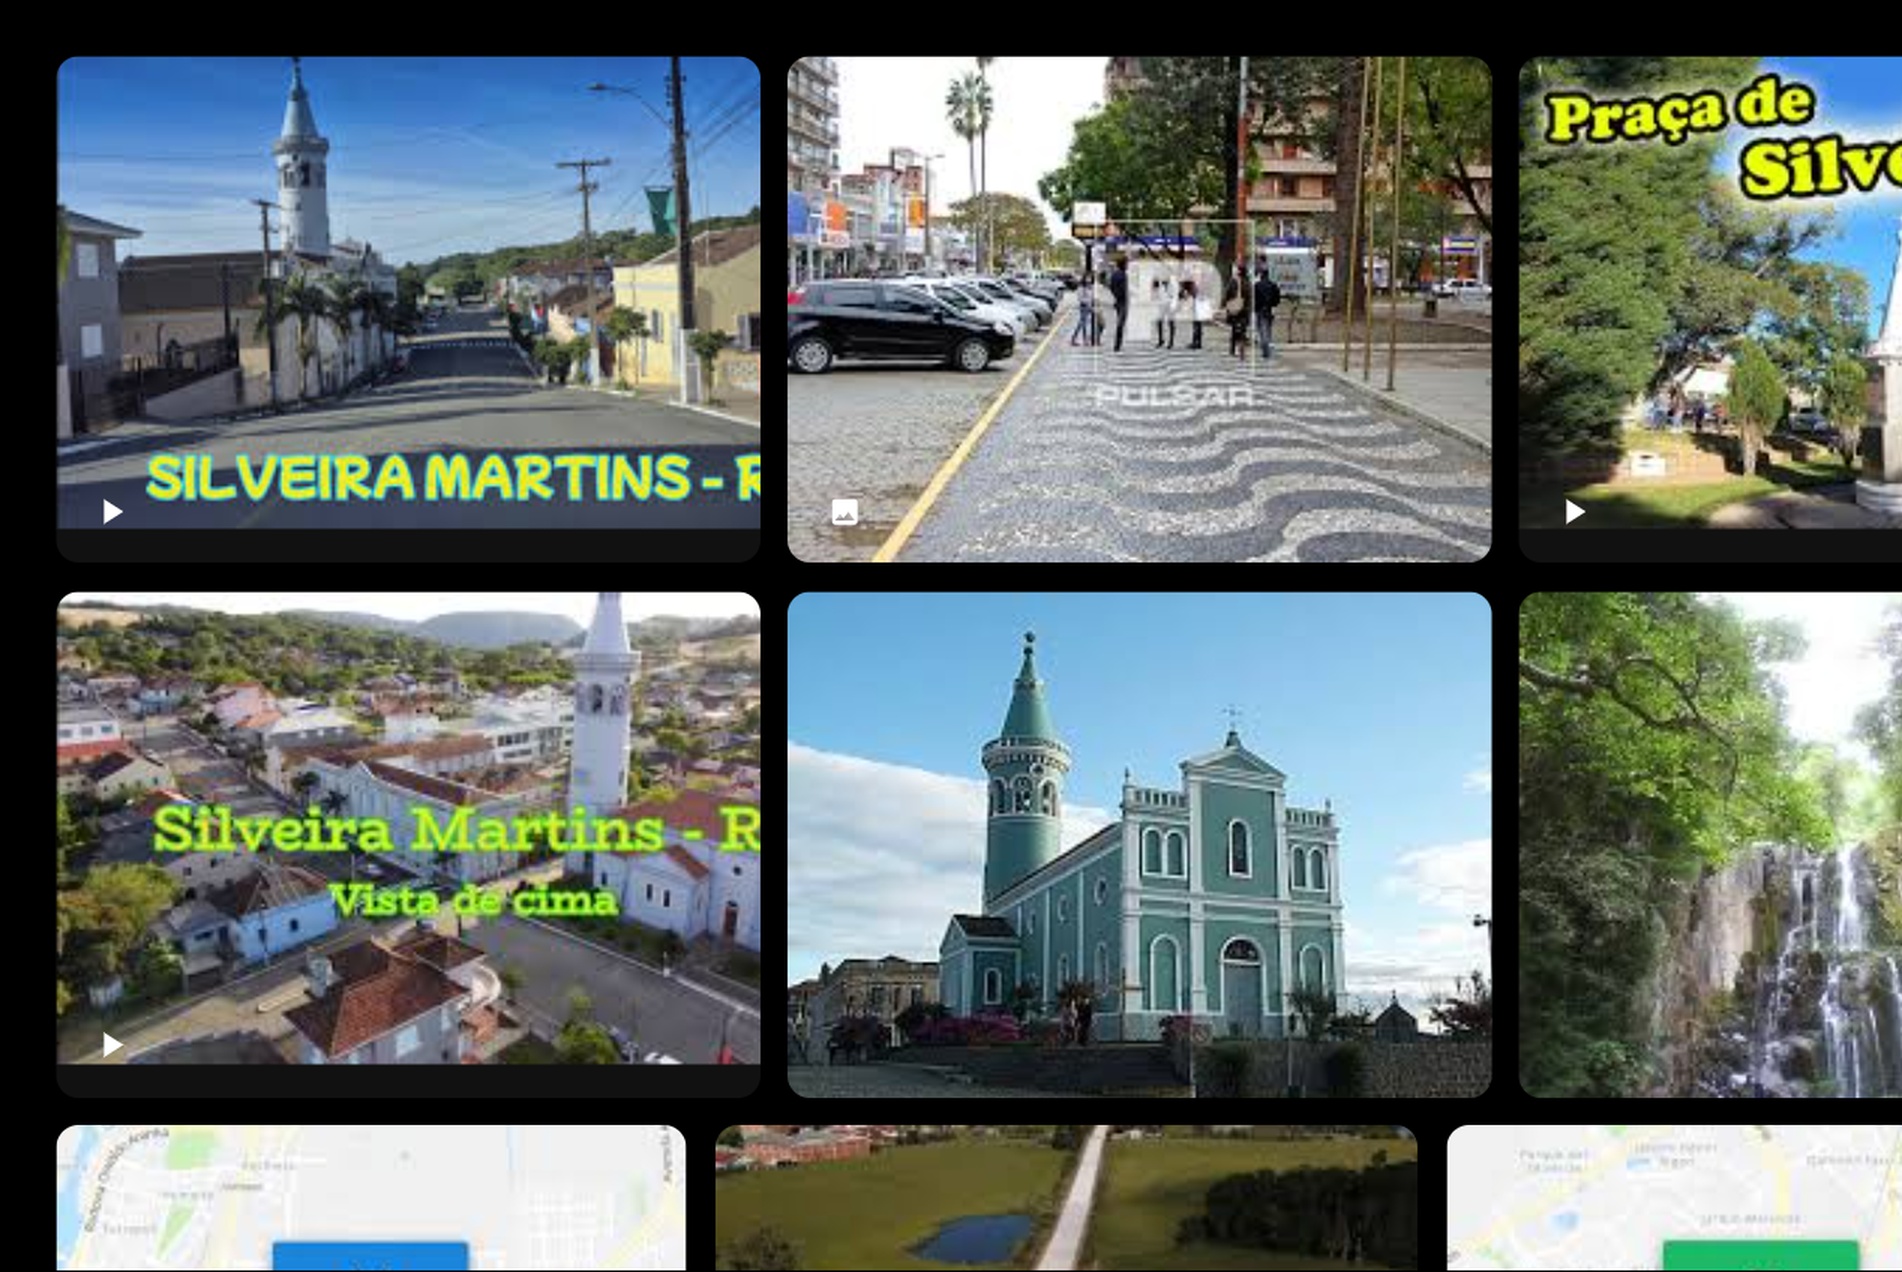
Task: Click blue button on left map card
Action: (x=370, y=1257)
